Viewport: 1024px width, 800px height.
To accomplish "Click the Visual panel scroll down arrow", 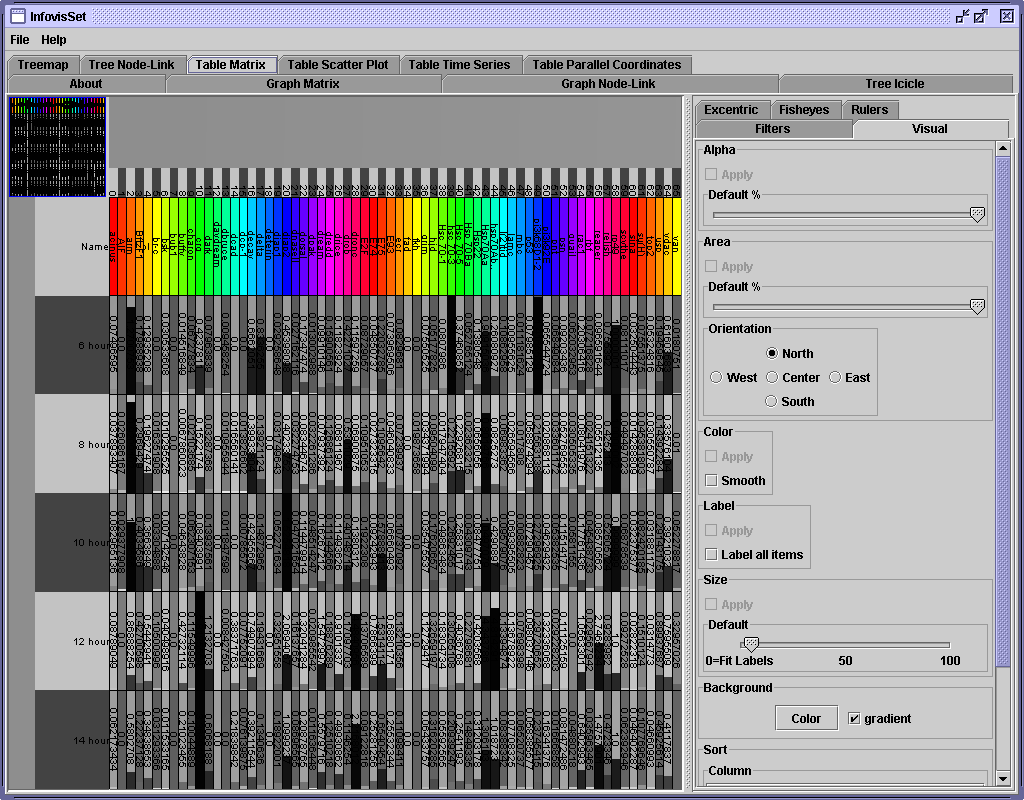I will (x=1002, y=778).
